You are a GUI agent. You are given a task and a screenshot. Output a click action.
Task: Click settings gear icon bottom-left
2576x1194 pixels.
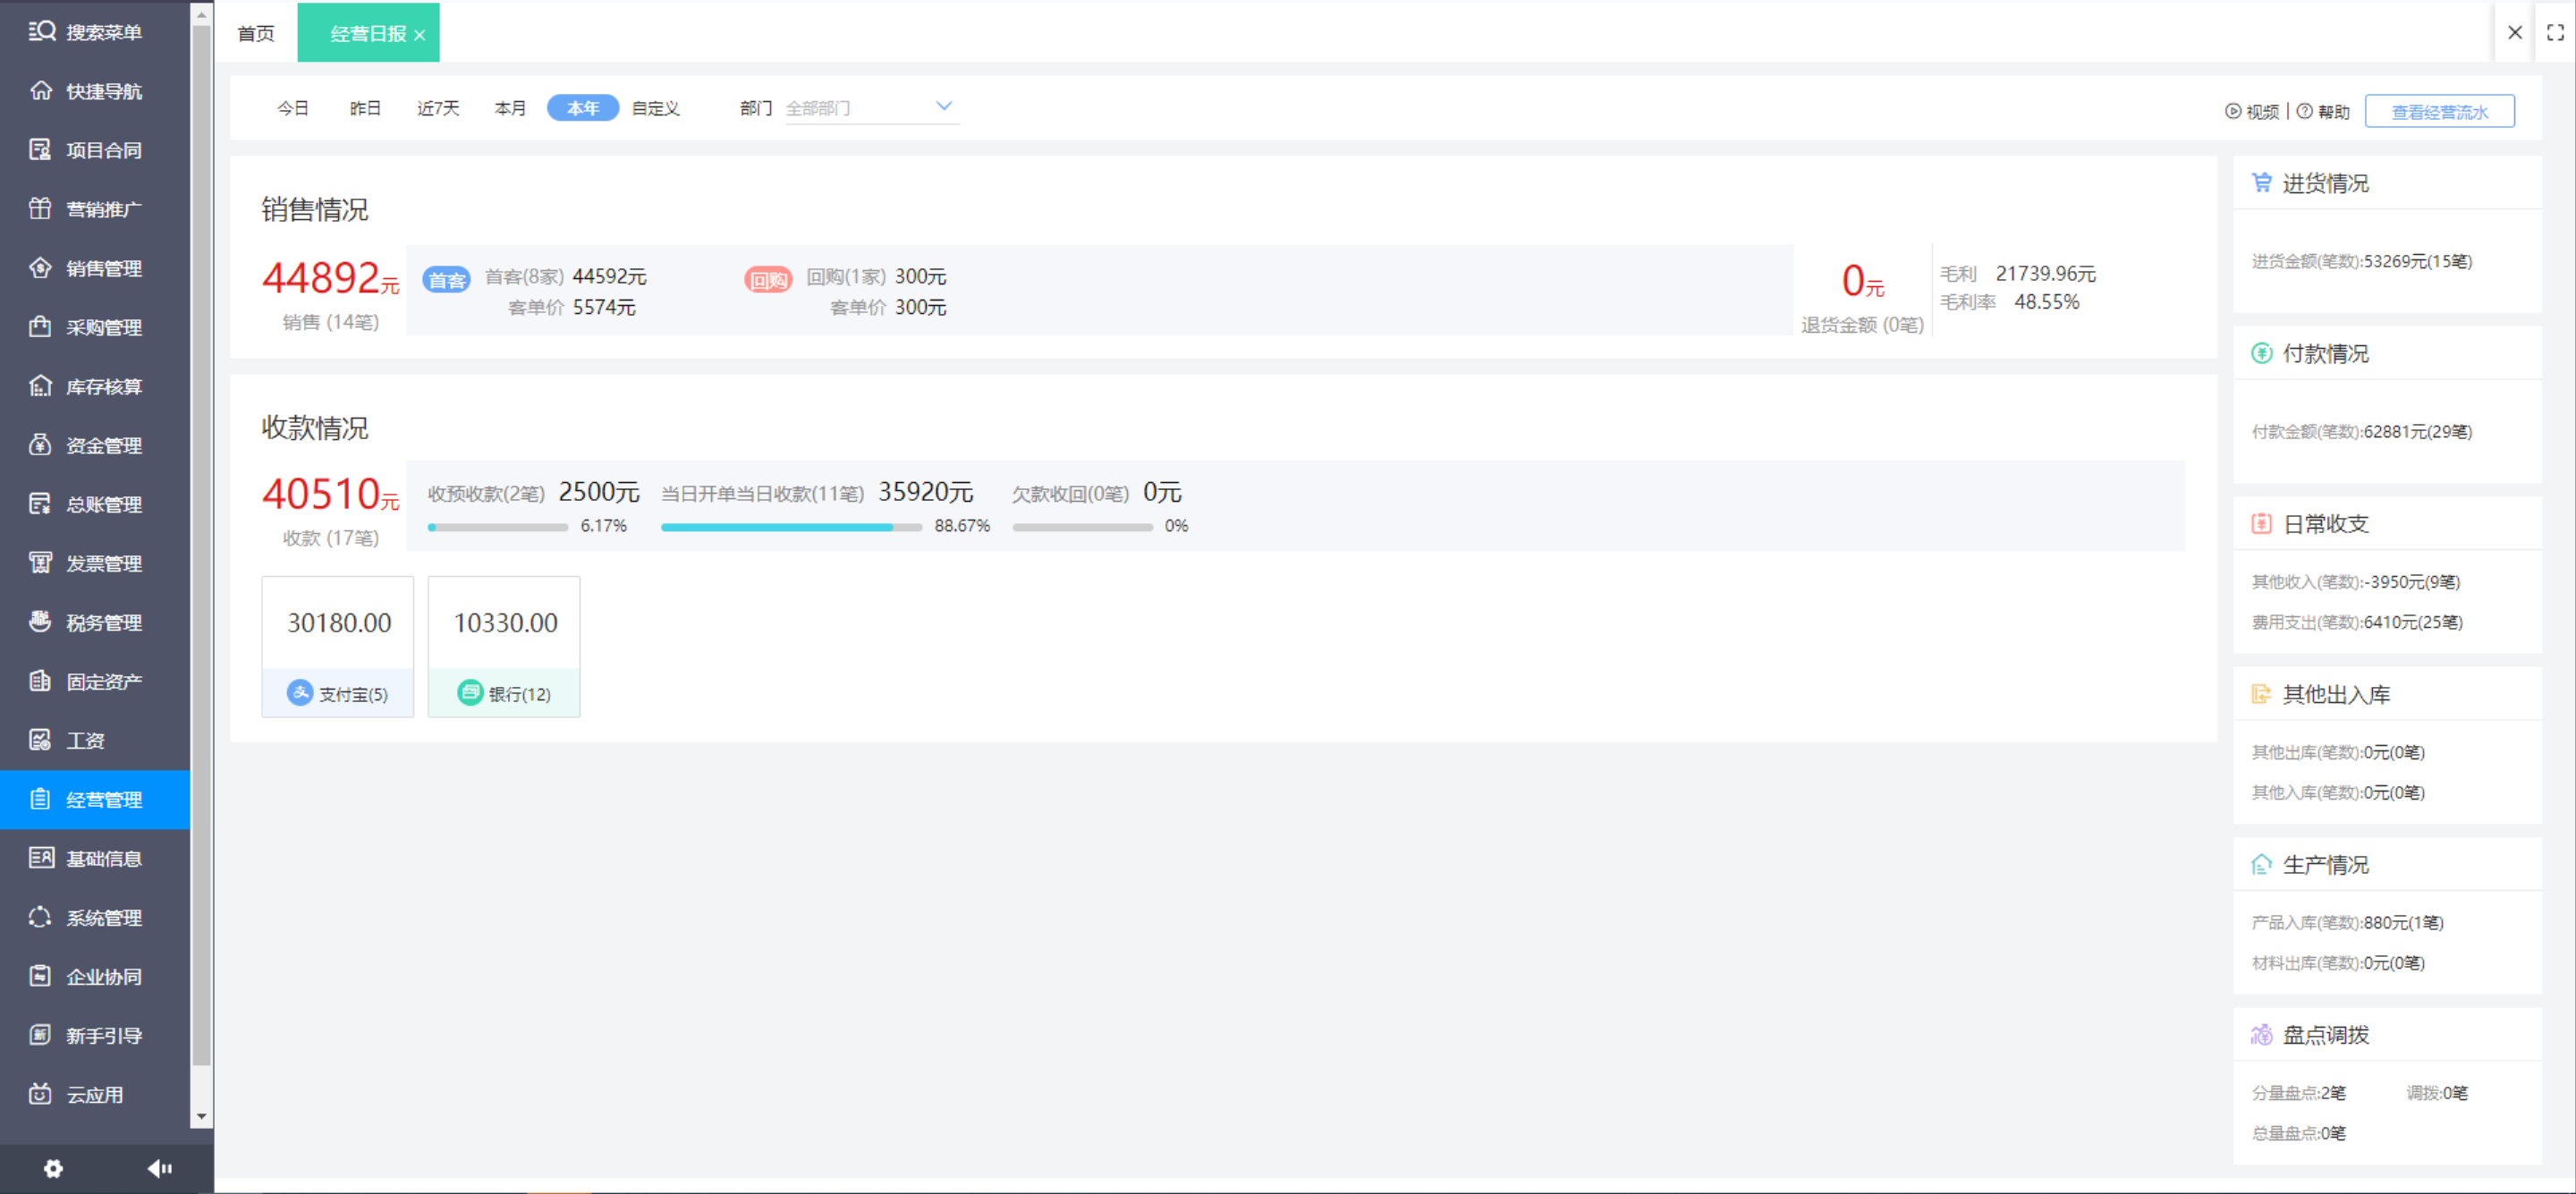(x=53, y=1168)
